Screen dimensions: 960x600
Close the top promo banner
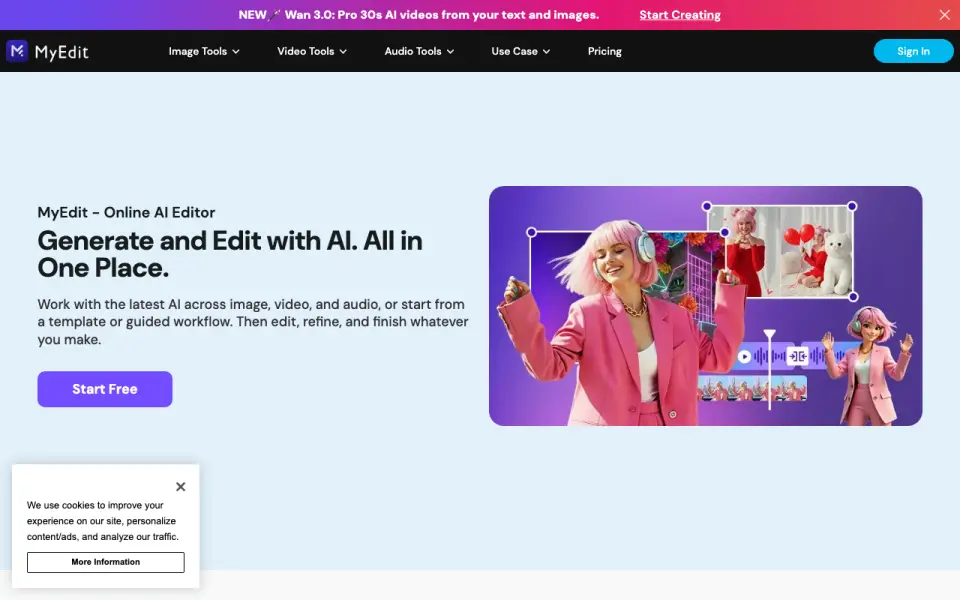click(x=944, y=15)
